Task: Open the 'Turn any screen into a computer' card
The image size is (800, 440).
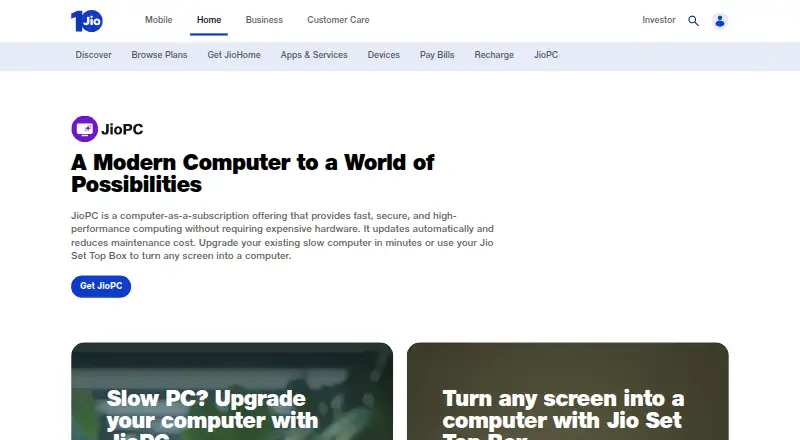Action: click(x=568, y=392)
